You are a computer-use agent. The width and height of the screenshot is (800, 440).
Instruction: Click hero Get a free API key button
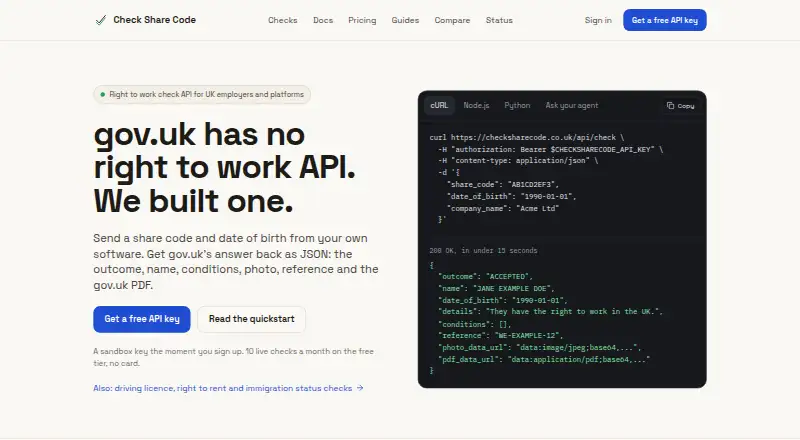(142, 319)
